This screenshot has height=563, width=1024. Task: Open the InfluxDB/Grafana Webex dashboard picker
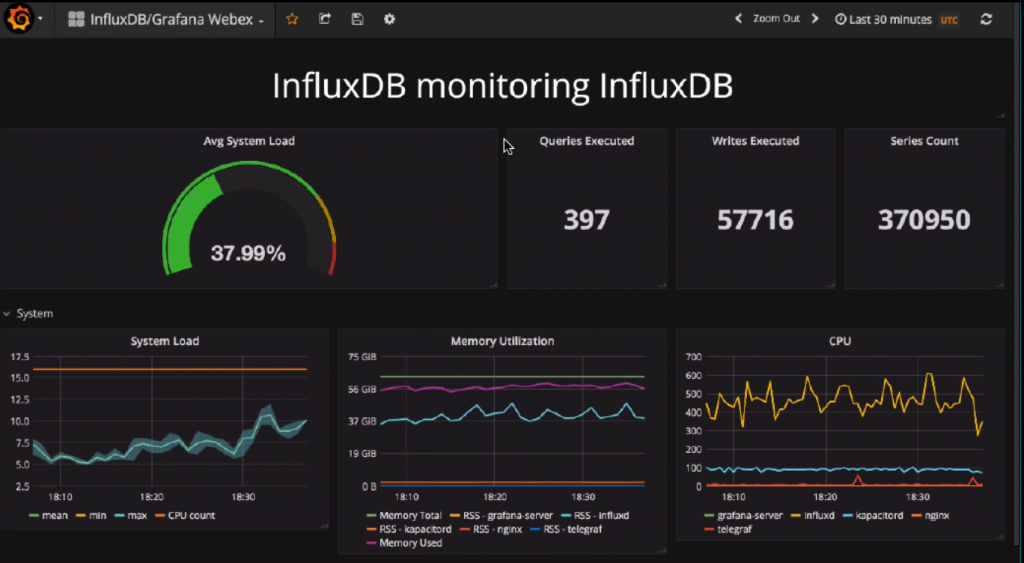(167, 20)
